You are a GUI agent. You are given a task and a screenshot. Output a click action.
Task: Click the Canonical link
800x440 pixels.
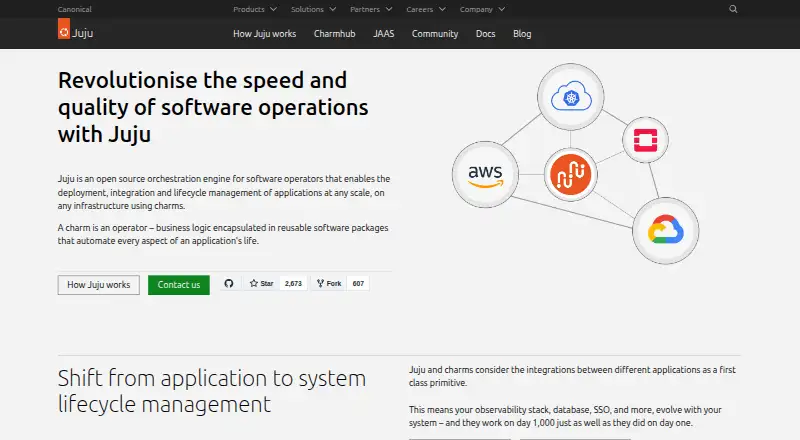[x=74, y=9]
